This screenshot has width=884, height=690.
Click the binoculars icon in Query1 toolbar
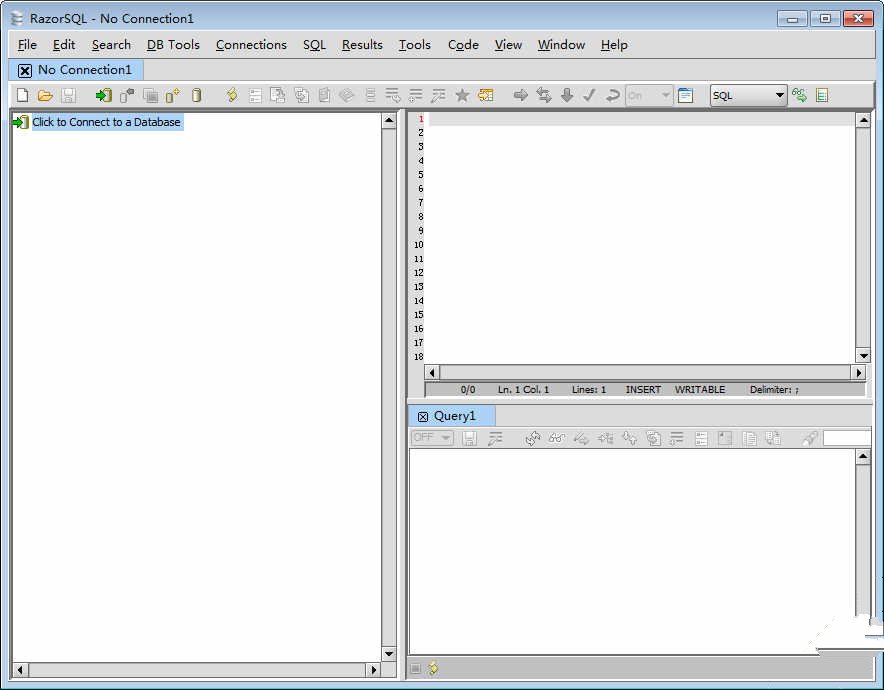(x=557, y=438)
